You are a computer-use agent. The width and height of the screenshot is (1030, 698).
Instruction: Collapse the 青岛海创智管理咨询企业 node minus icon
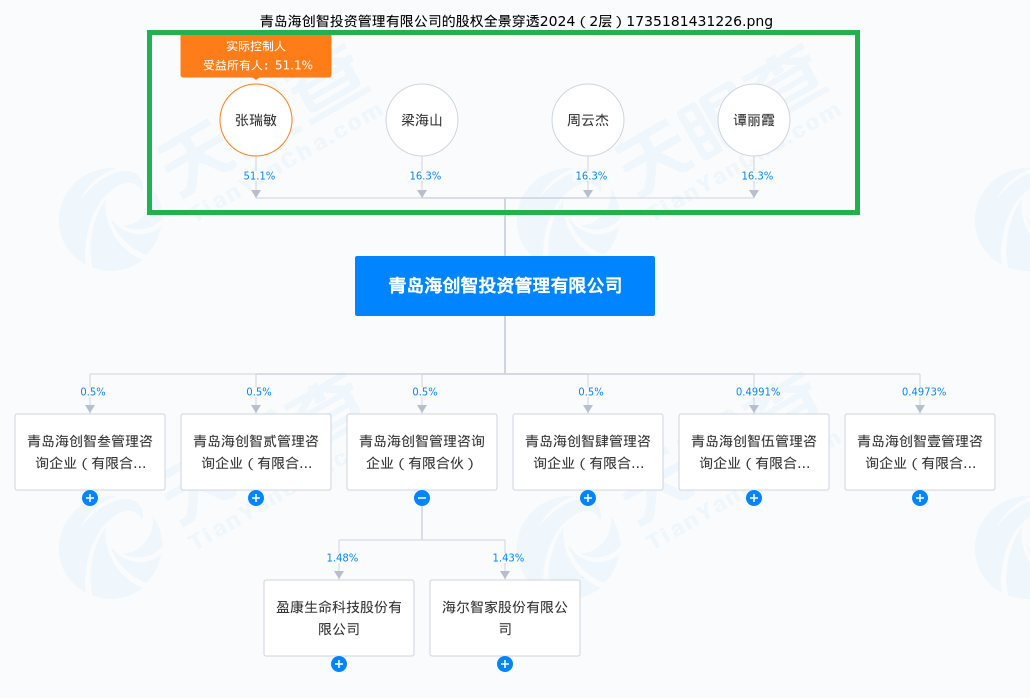tap(422, 498)
